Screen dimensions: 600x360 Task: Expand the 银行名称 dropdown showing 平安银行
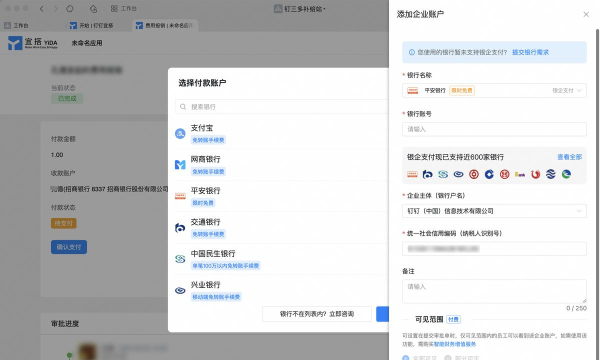[494, 90]
